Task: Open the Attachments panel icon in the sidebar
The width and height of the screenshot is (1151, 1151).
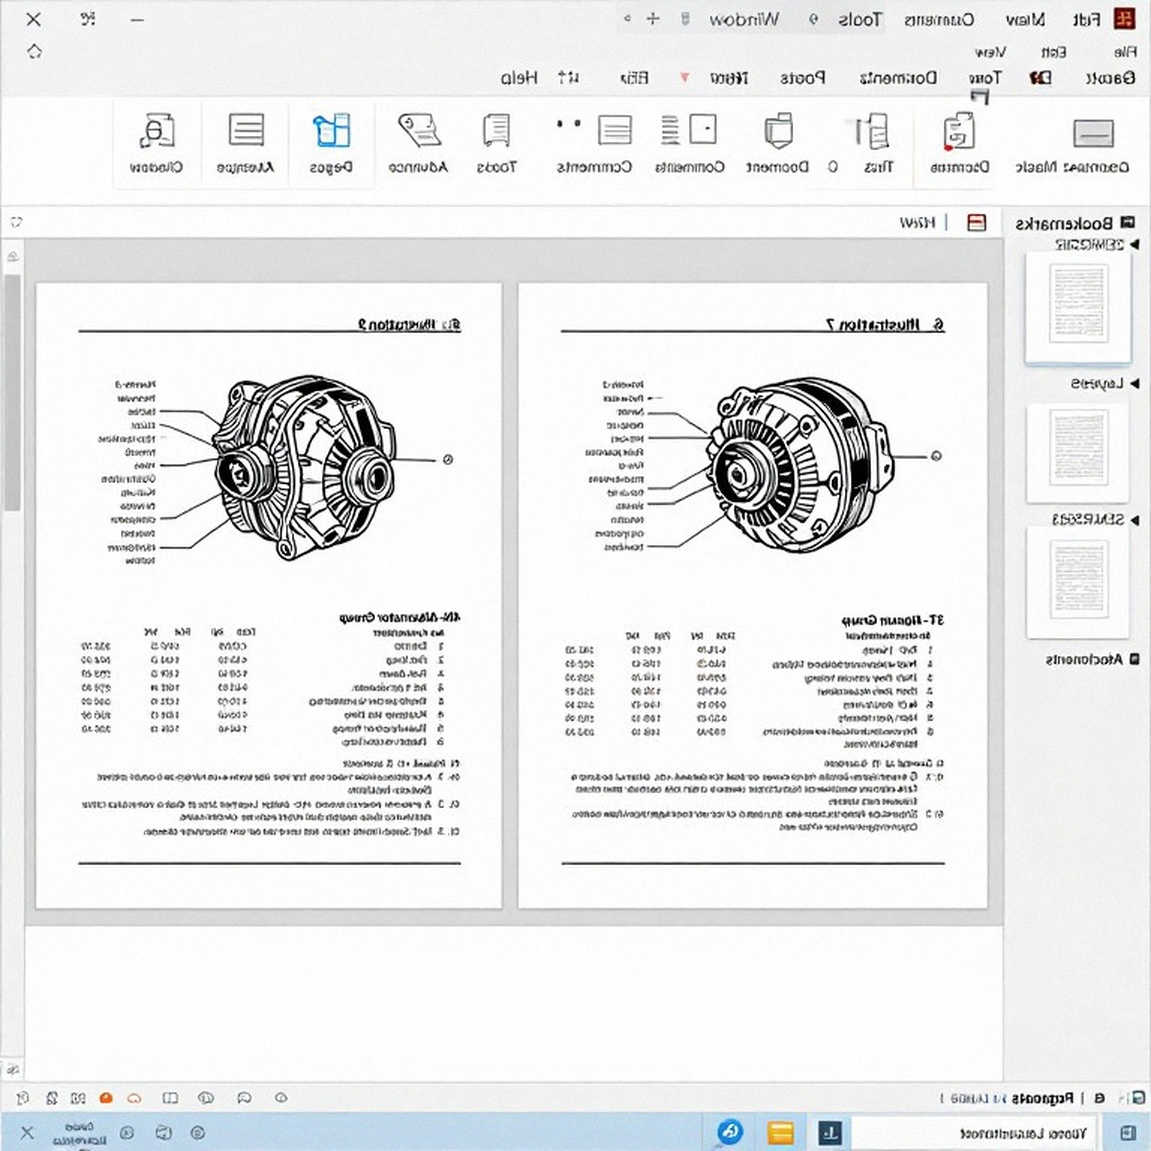Action: [1135, 659]
